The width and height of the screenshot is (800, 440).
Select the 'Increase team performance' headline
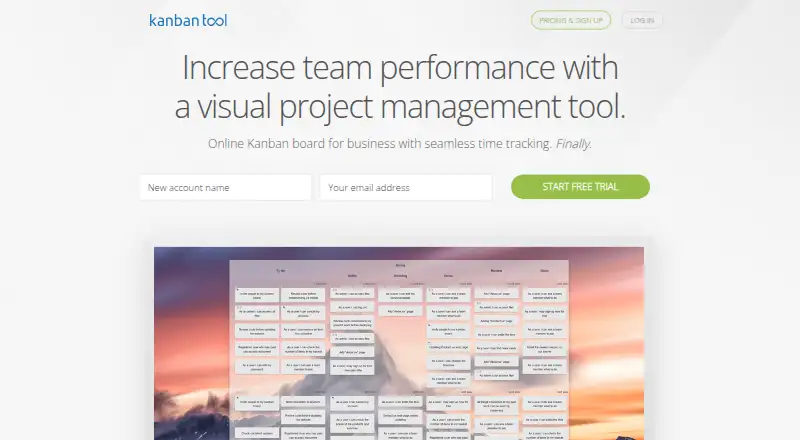pos(400,87)
